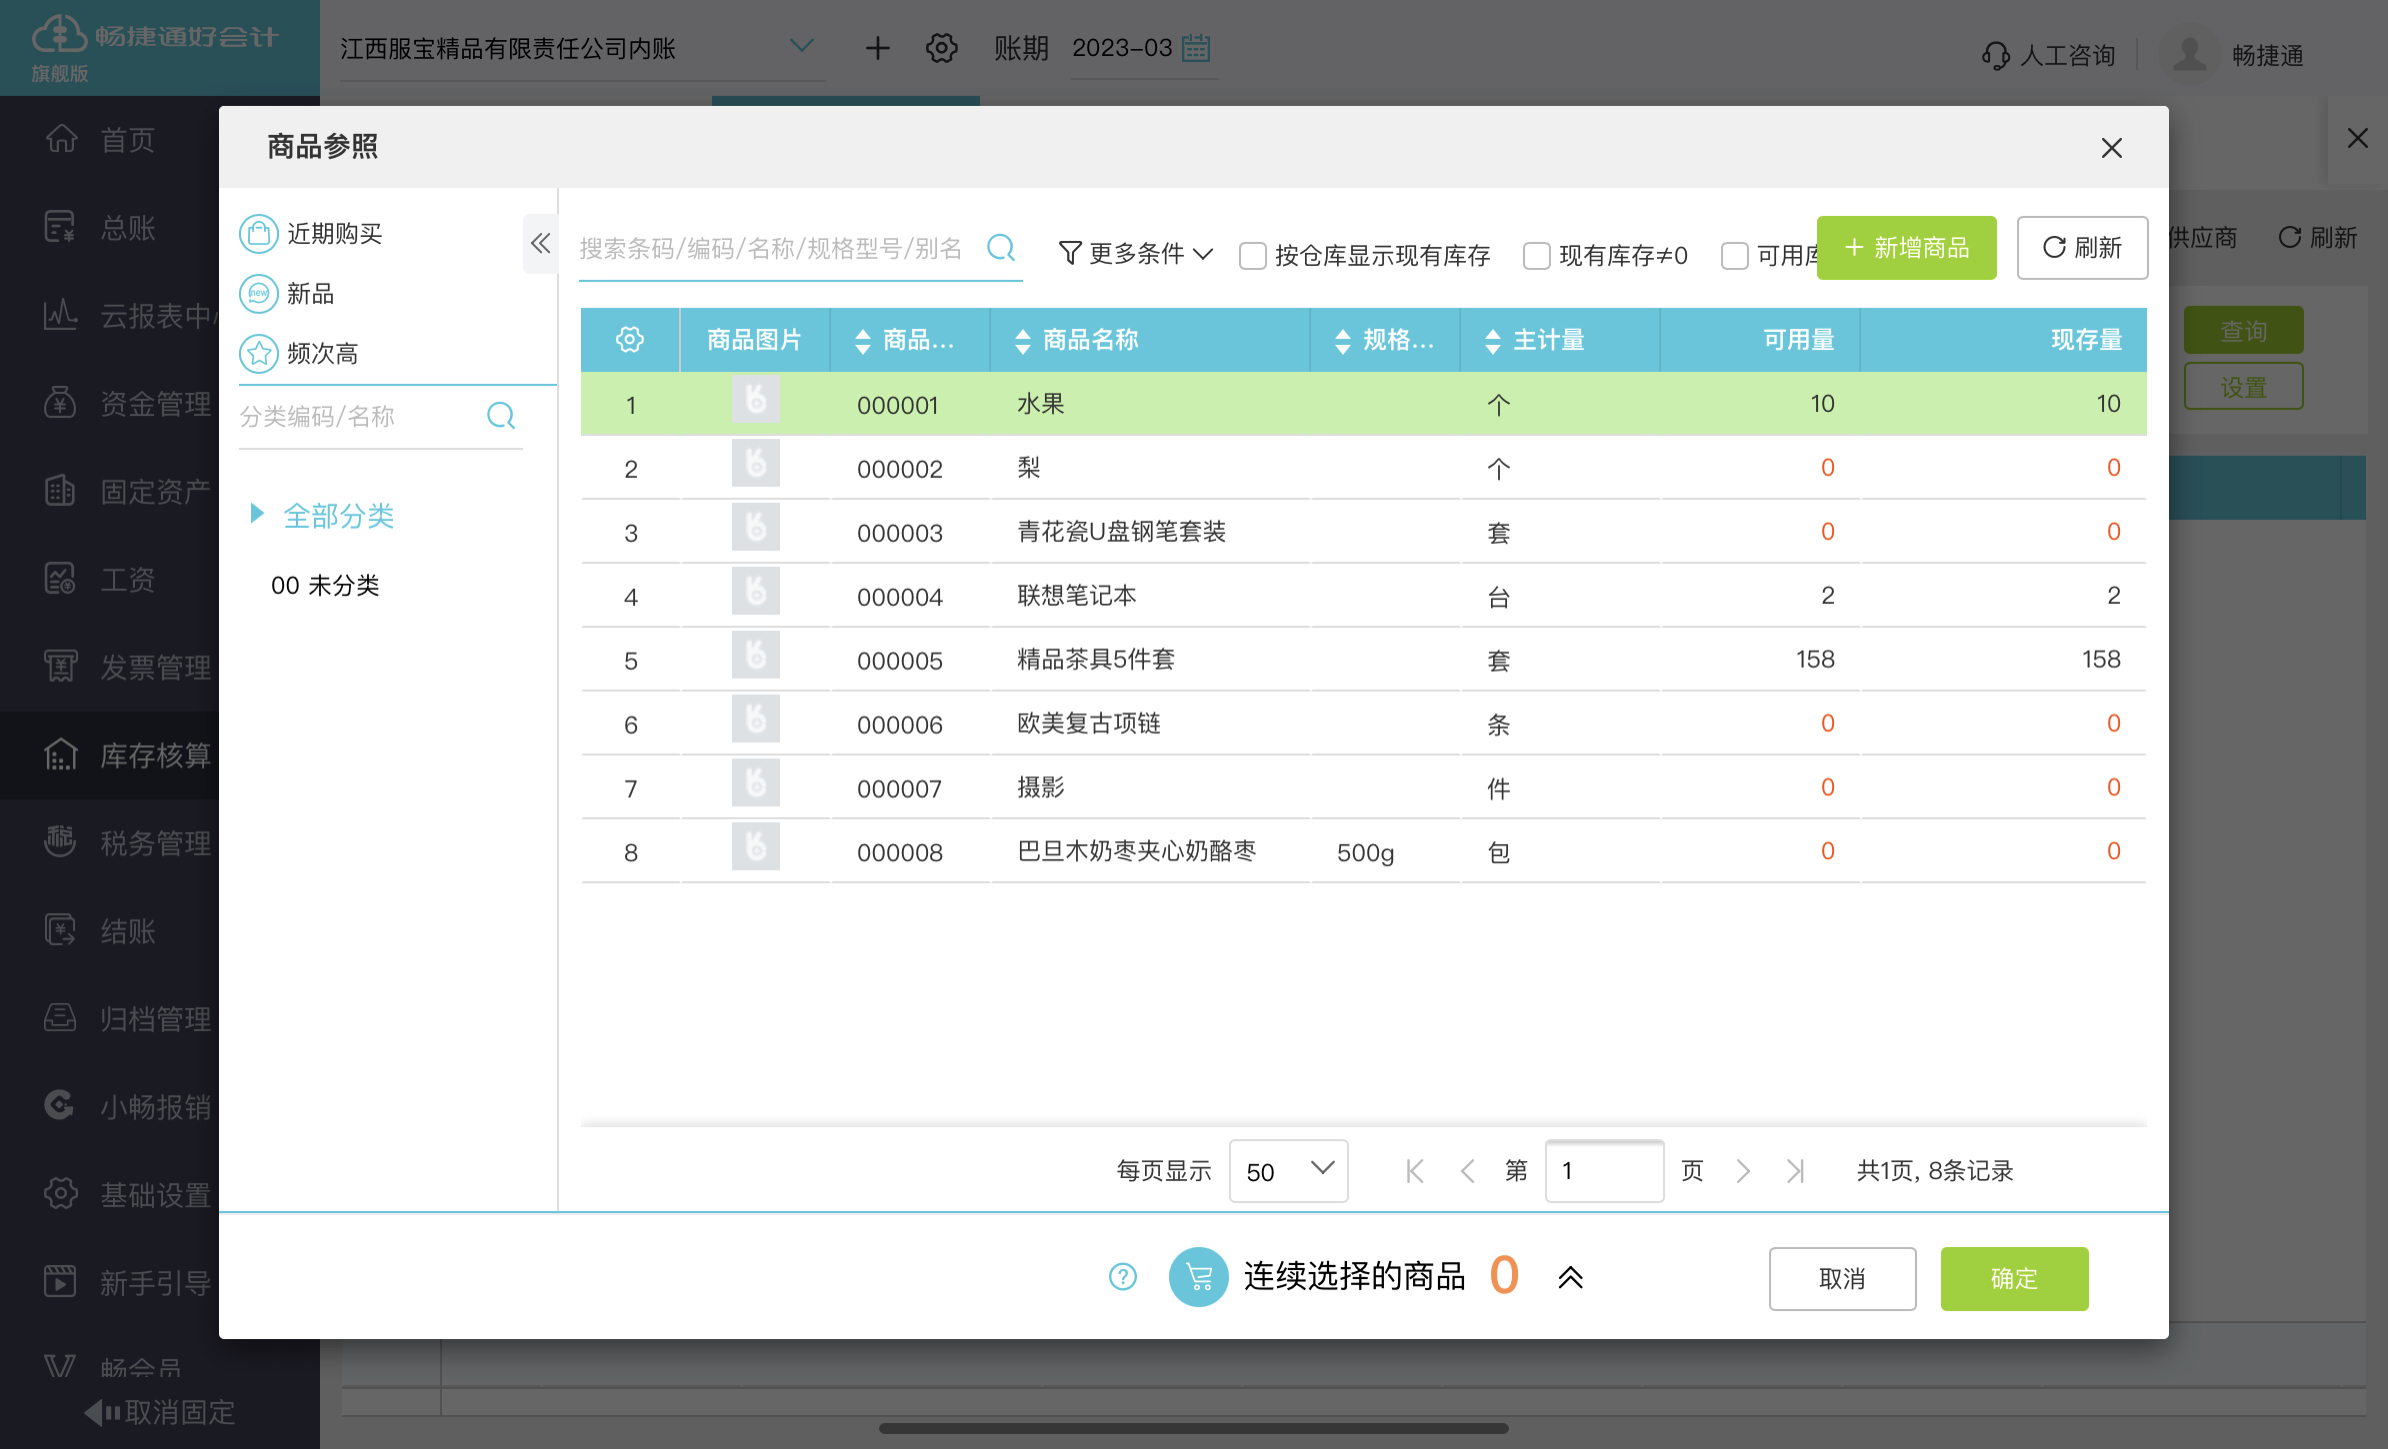Click 确定 confirm button
Screen dimensions: 2388x1449
click(x=2016, y=1275)
